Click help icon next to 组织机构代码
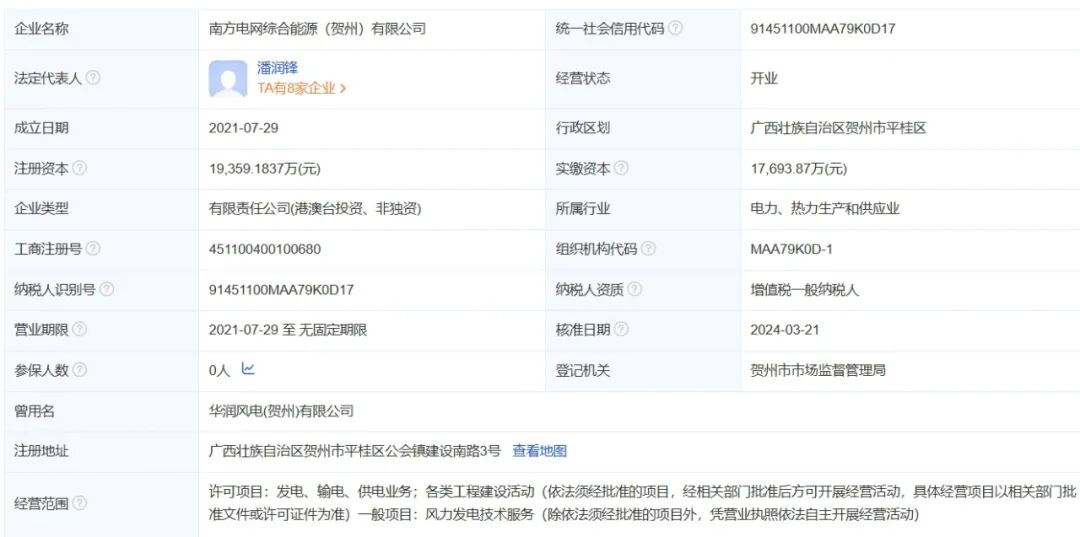1080x537 pixels. coord(649,249)
